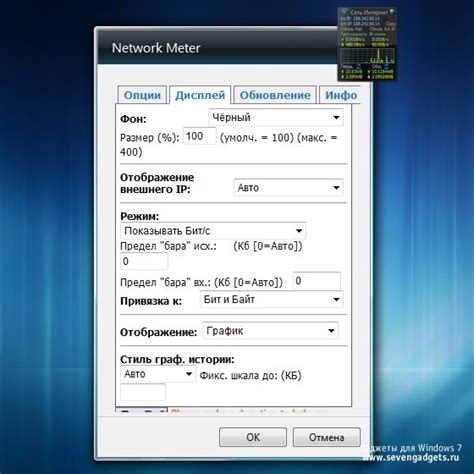Switch to the Опции tab
The height and width of the screenshot is (474, 474).
coord(142,95)
